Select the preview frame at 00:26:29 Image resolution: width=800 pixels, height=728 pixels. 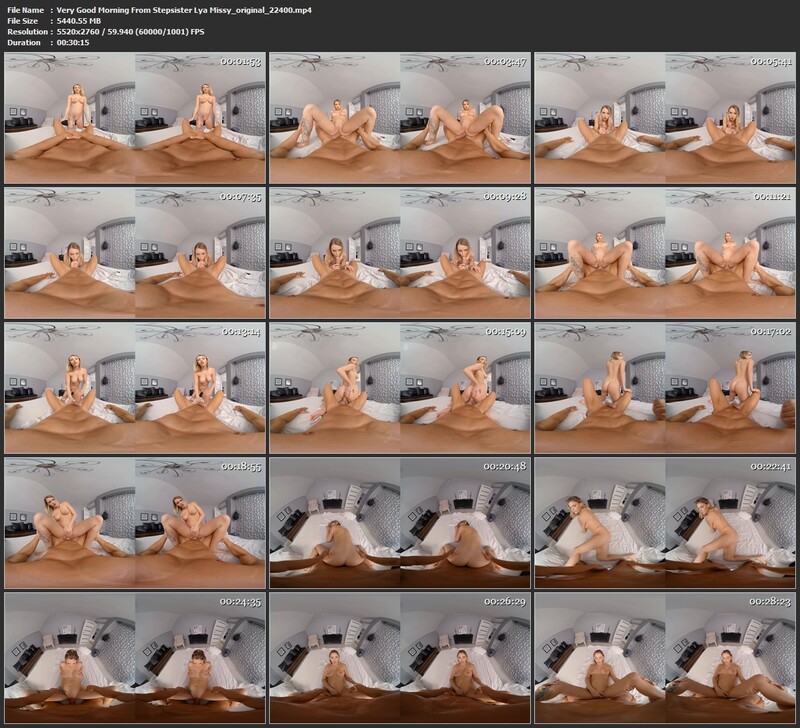[399, 655]
